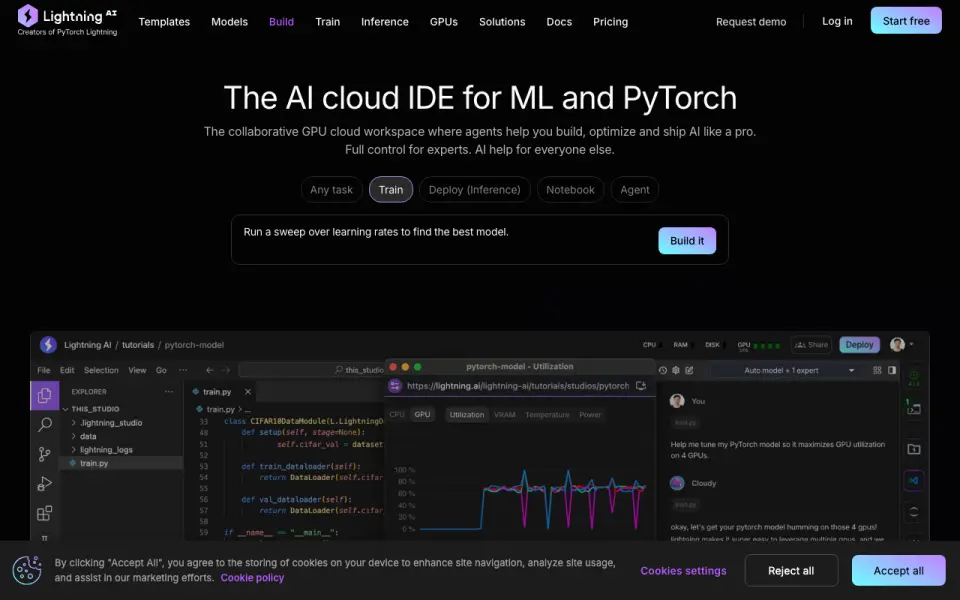960x600 pixels.
Task: Select the Any task pill
Action: (x=331, y=190)
